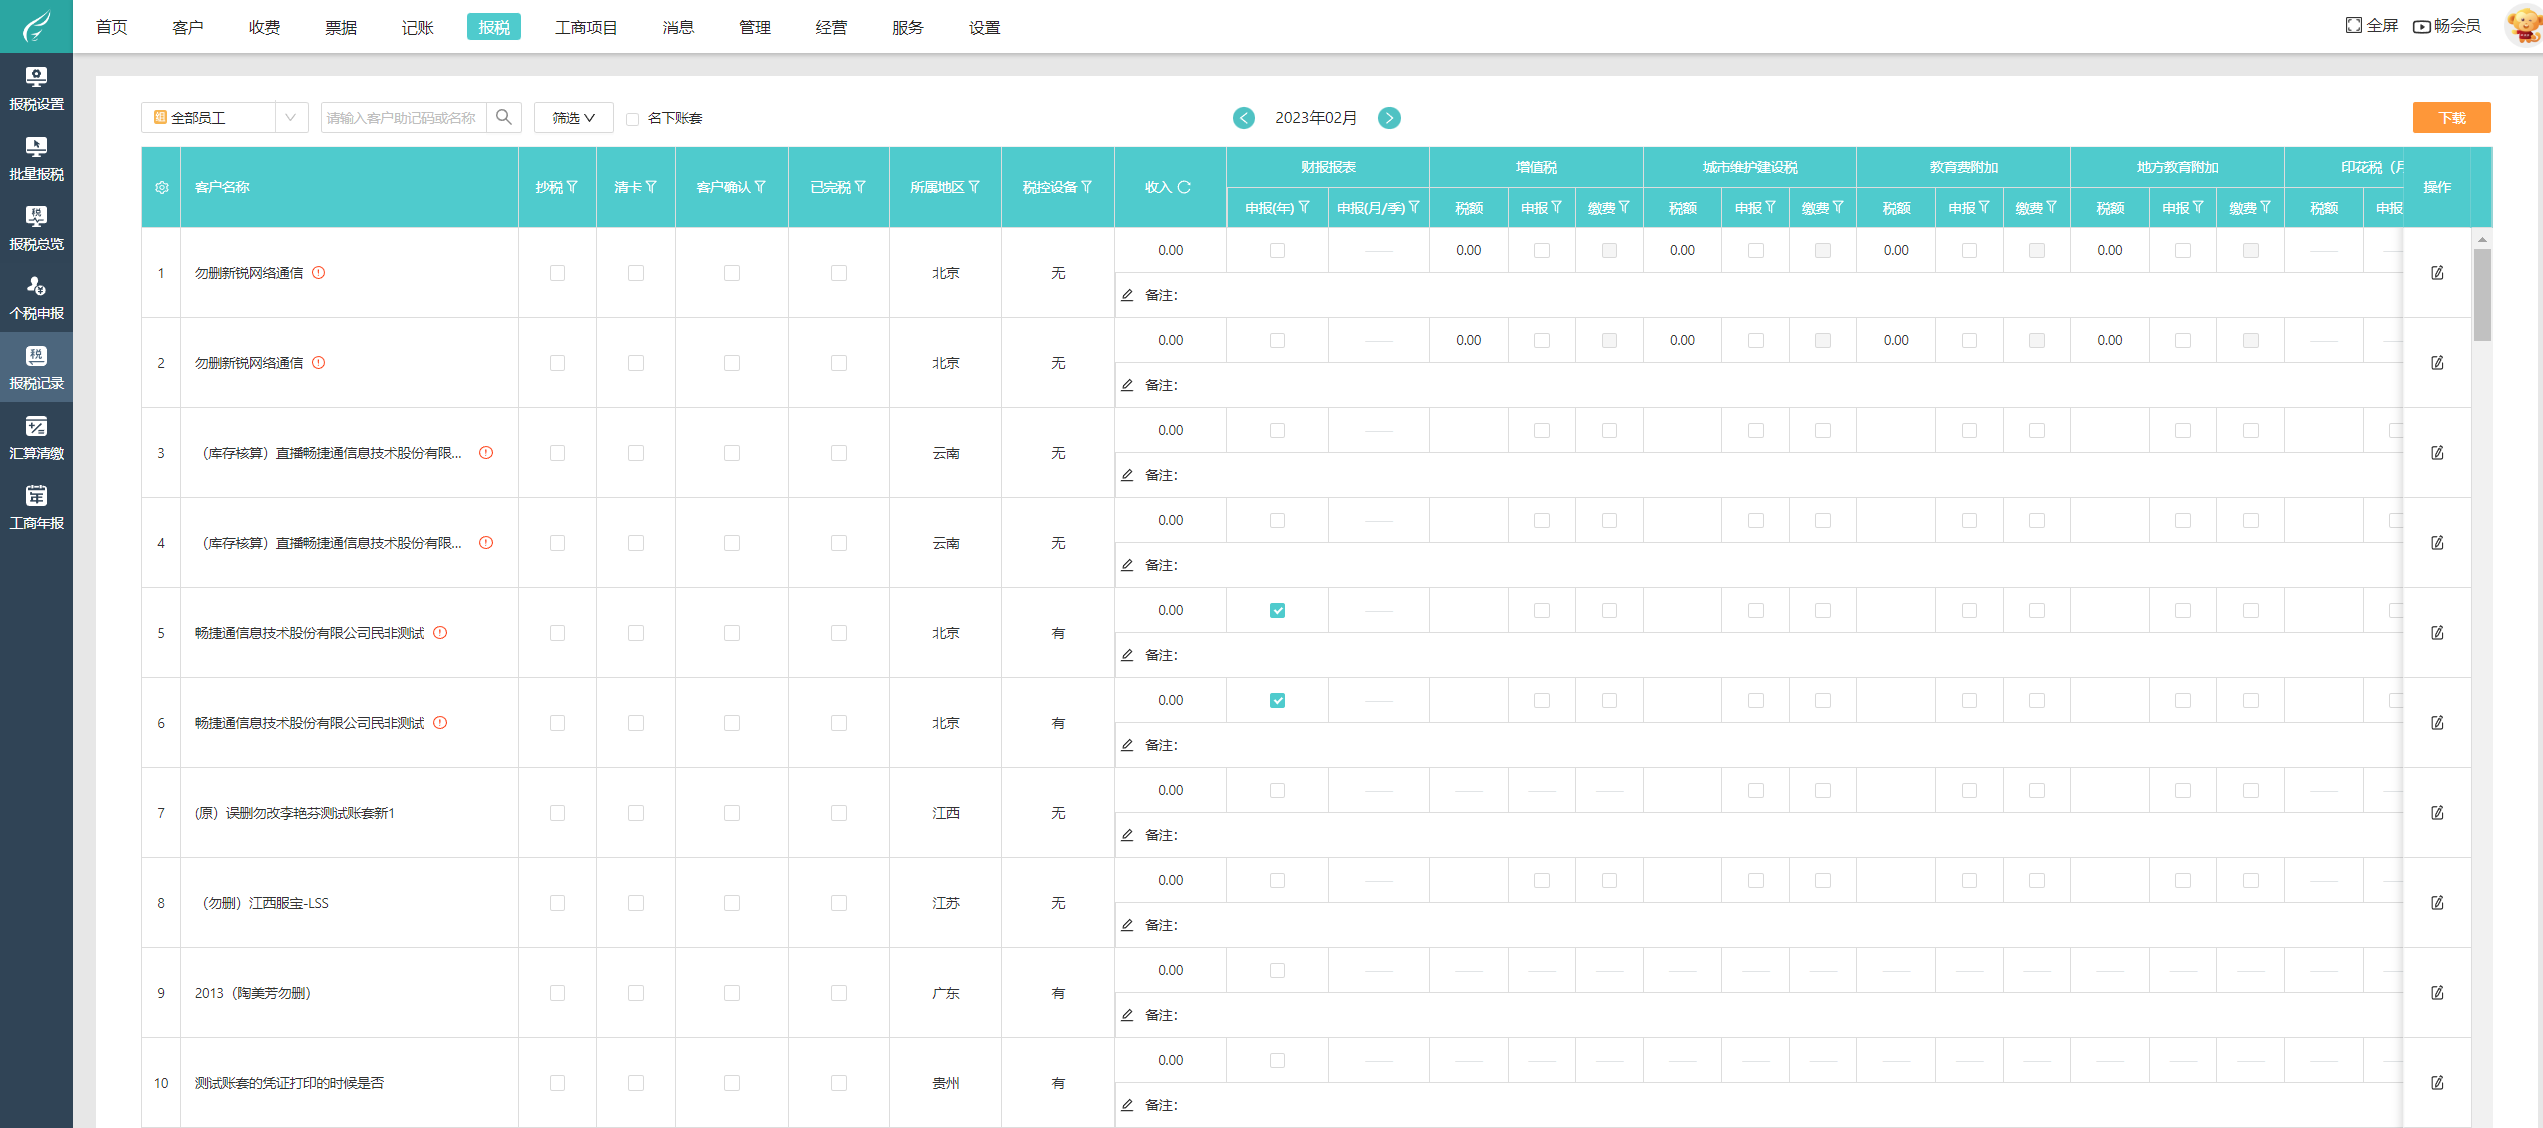This screenshot has height=1128, width=2543.
Task: Click previous month navigation arrow
Action: coord(1244,115)
